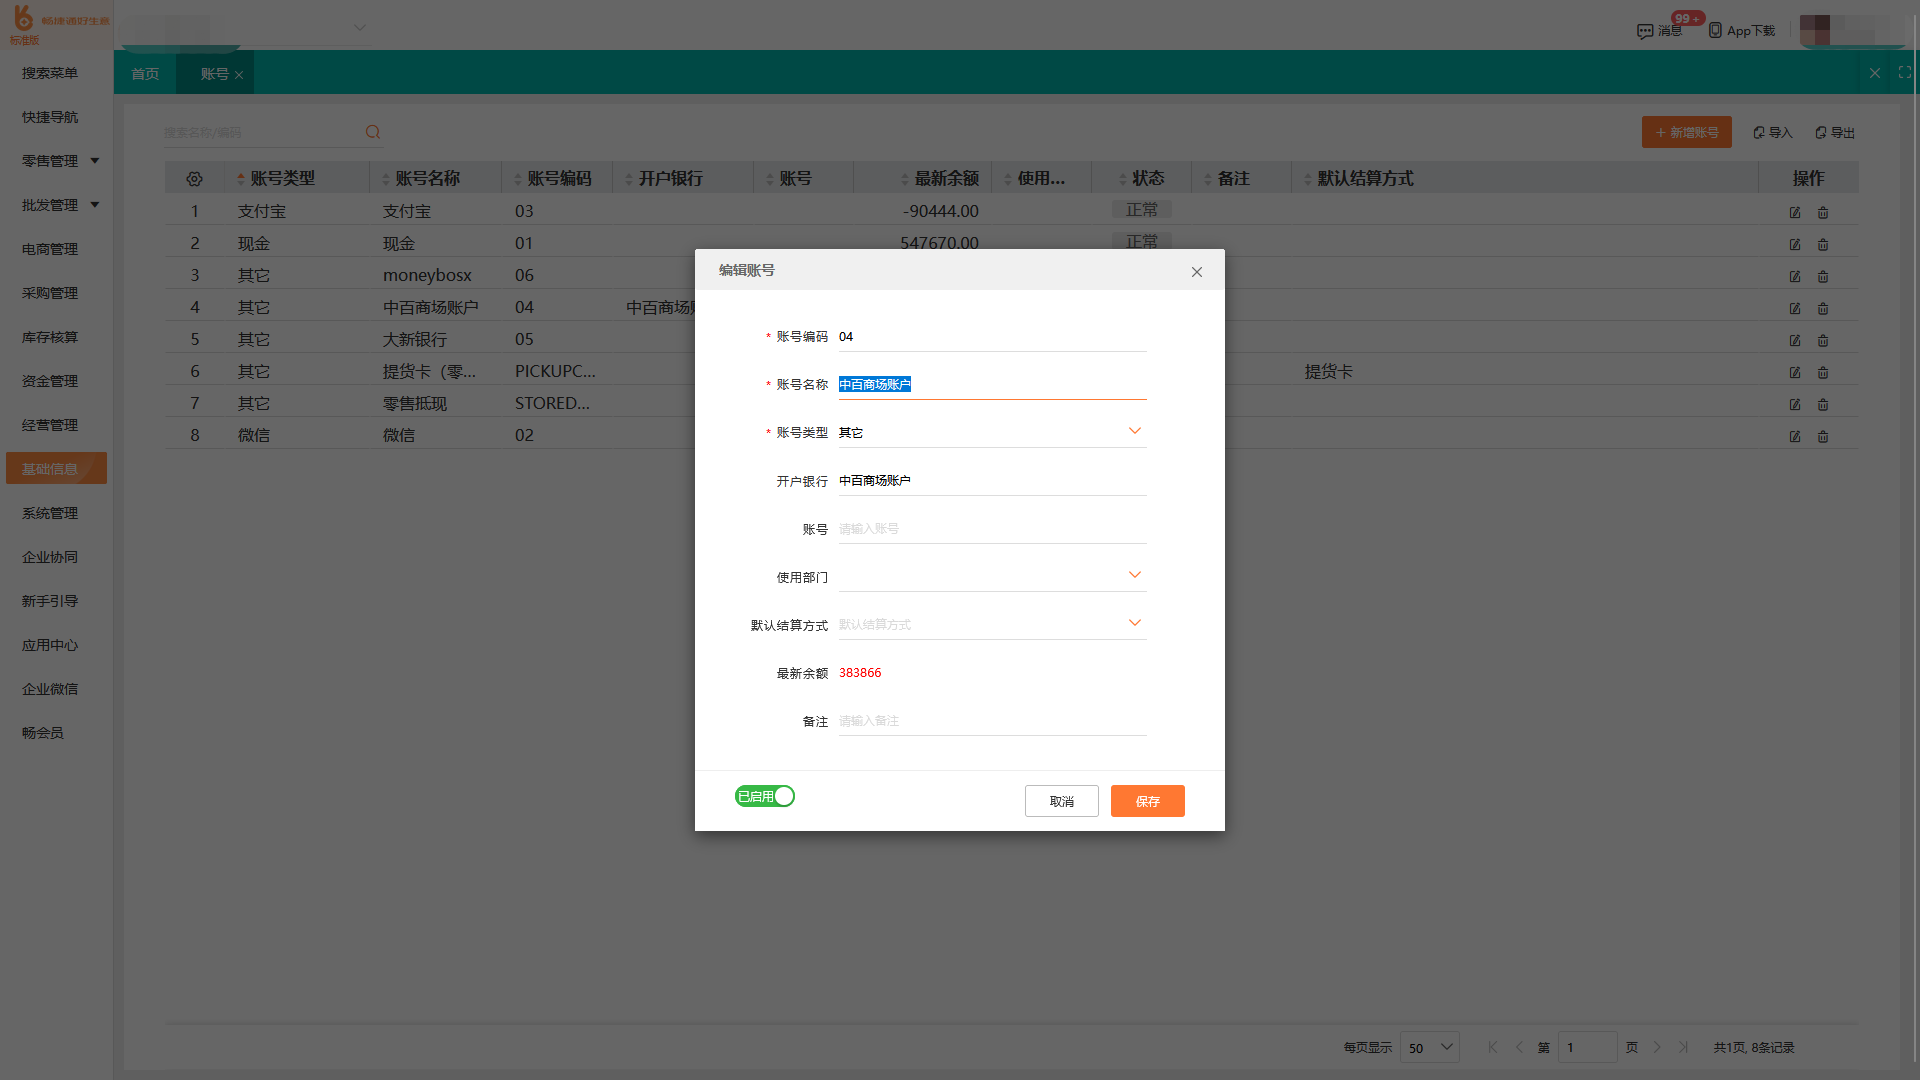Click the delete icon for row 2
This screenshot has width=1920, height=1080.
pos(1824,244)
